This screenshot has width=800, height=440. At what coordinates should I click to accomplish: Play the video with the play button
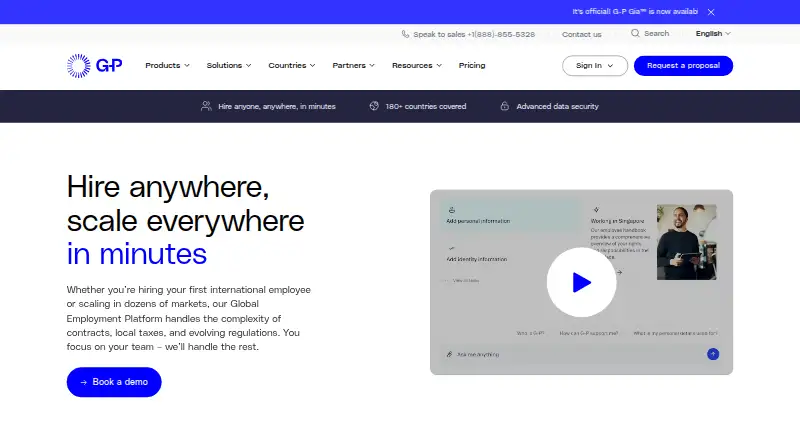[581, 282]
